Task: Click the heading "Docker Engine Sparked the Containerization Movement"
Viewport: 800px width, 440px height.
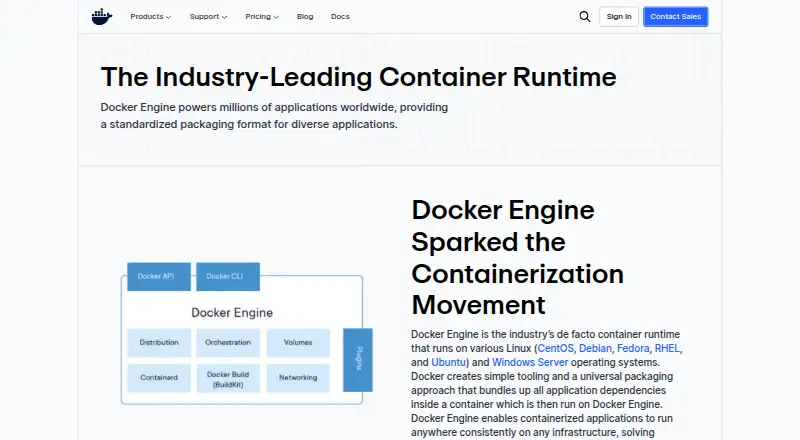Action: (x=517, y=258)
